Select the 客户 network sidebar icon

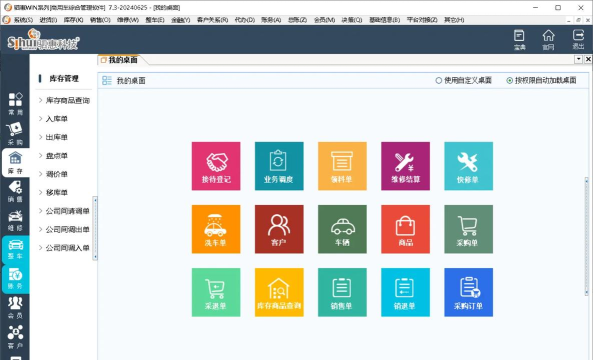[x=16, y=337]
